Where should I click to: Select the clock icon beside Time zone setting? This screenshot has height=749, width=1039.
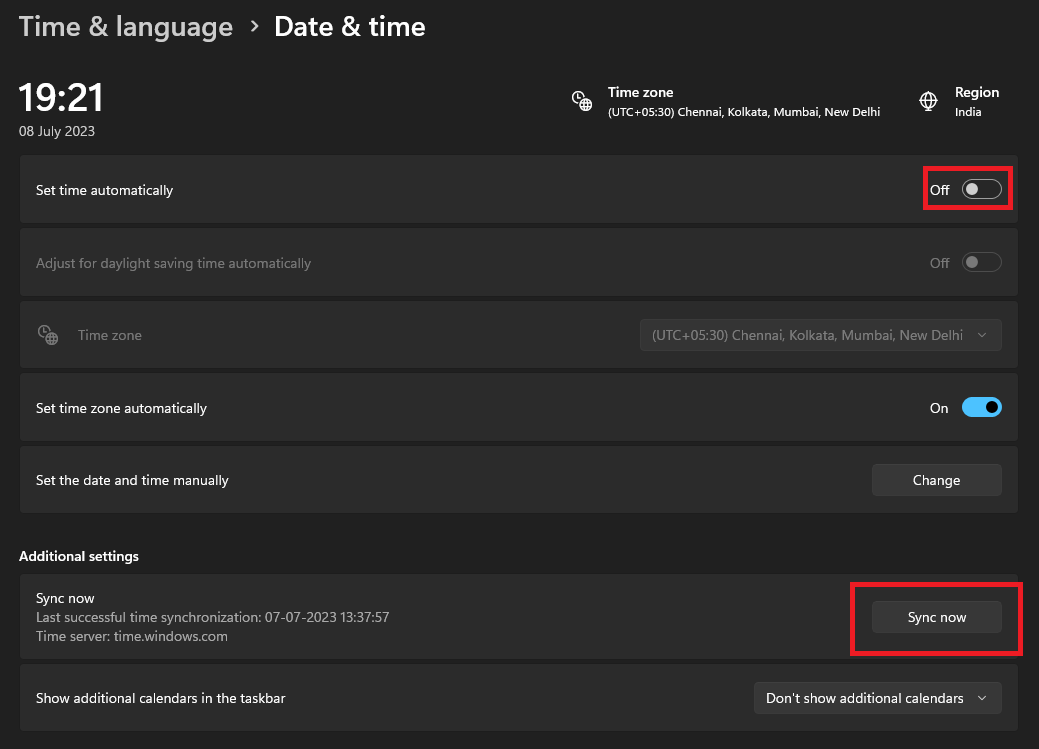point(48,334)
